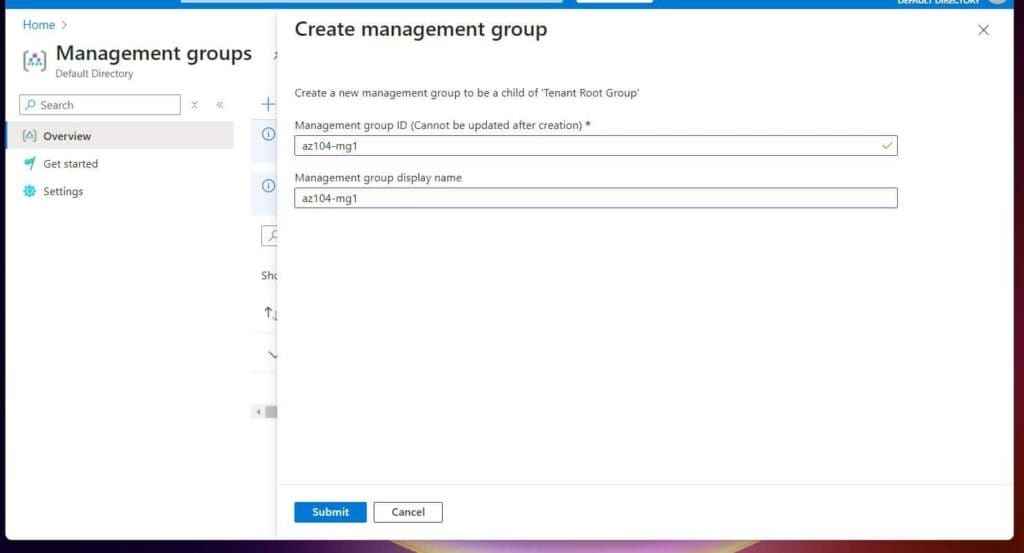Screen dimensions: 1024x553
Task: Focus the sidebar Search box
Action: [x=100, y=104]
